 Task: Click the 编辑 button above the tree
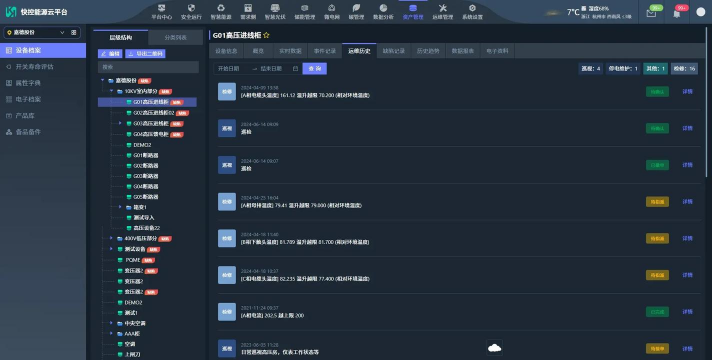pos(110,54)
